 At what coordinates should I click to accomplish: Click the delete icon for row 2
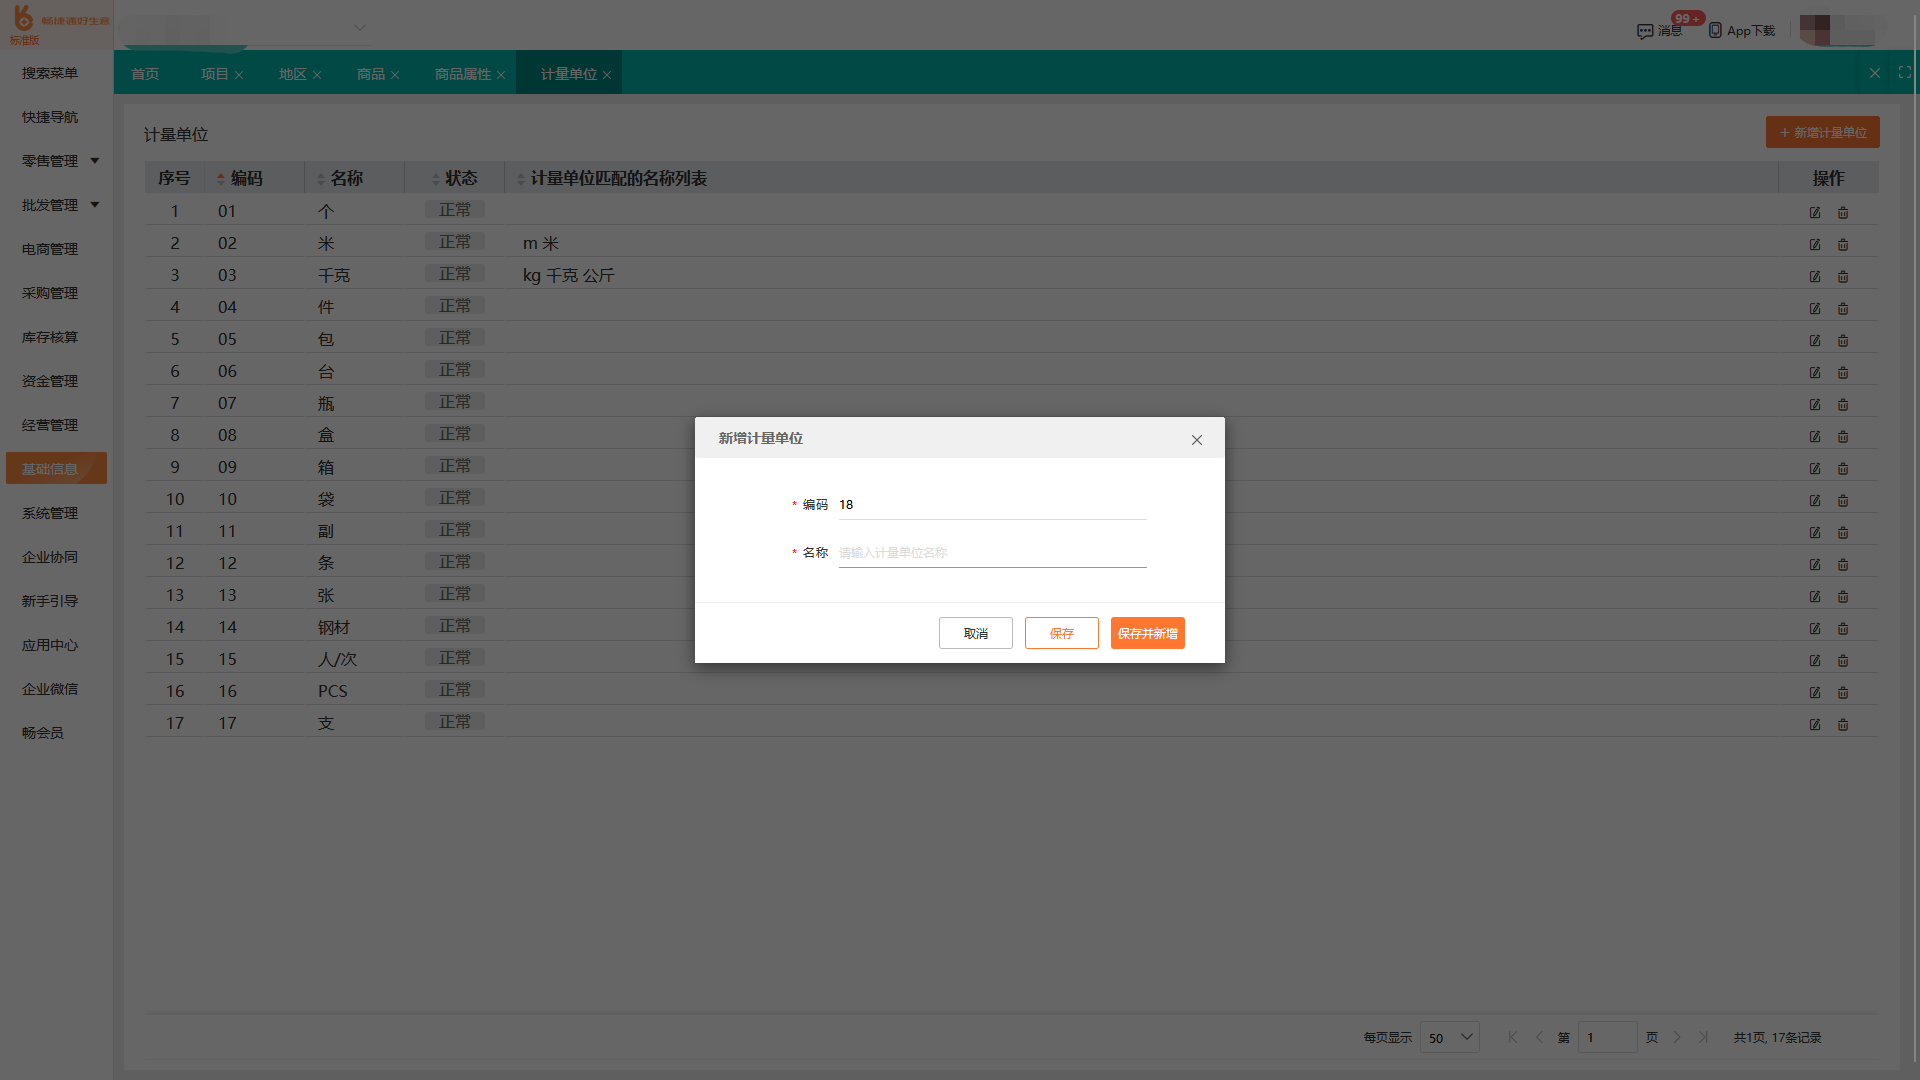[1844, 244]
